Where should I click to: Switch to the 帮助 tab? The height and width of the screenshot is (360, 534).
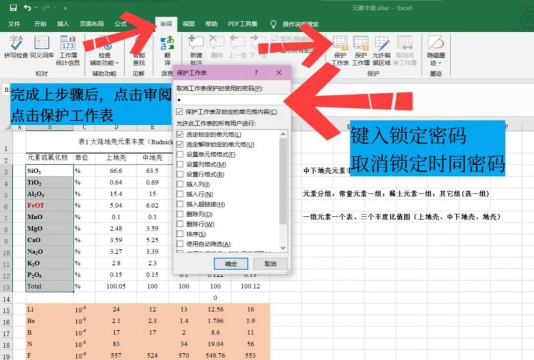point(211,24)
